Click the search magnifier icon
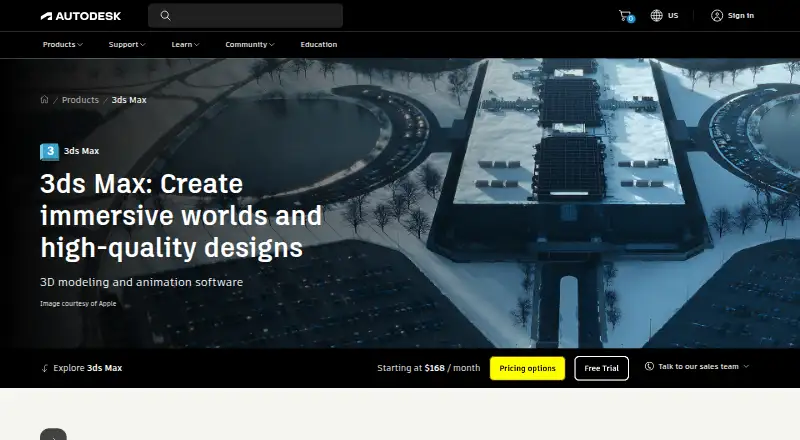The height and width of the screenshot is (440, 800). (x=165, y=16)
